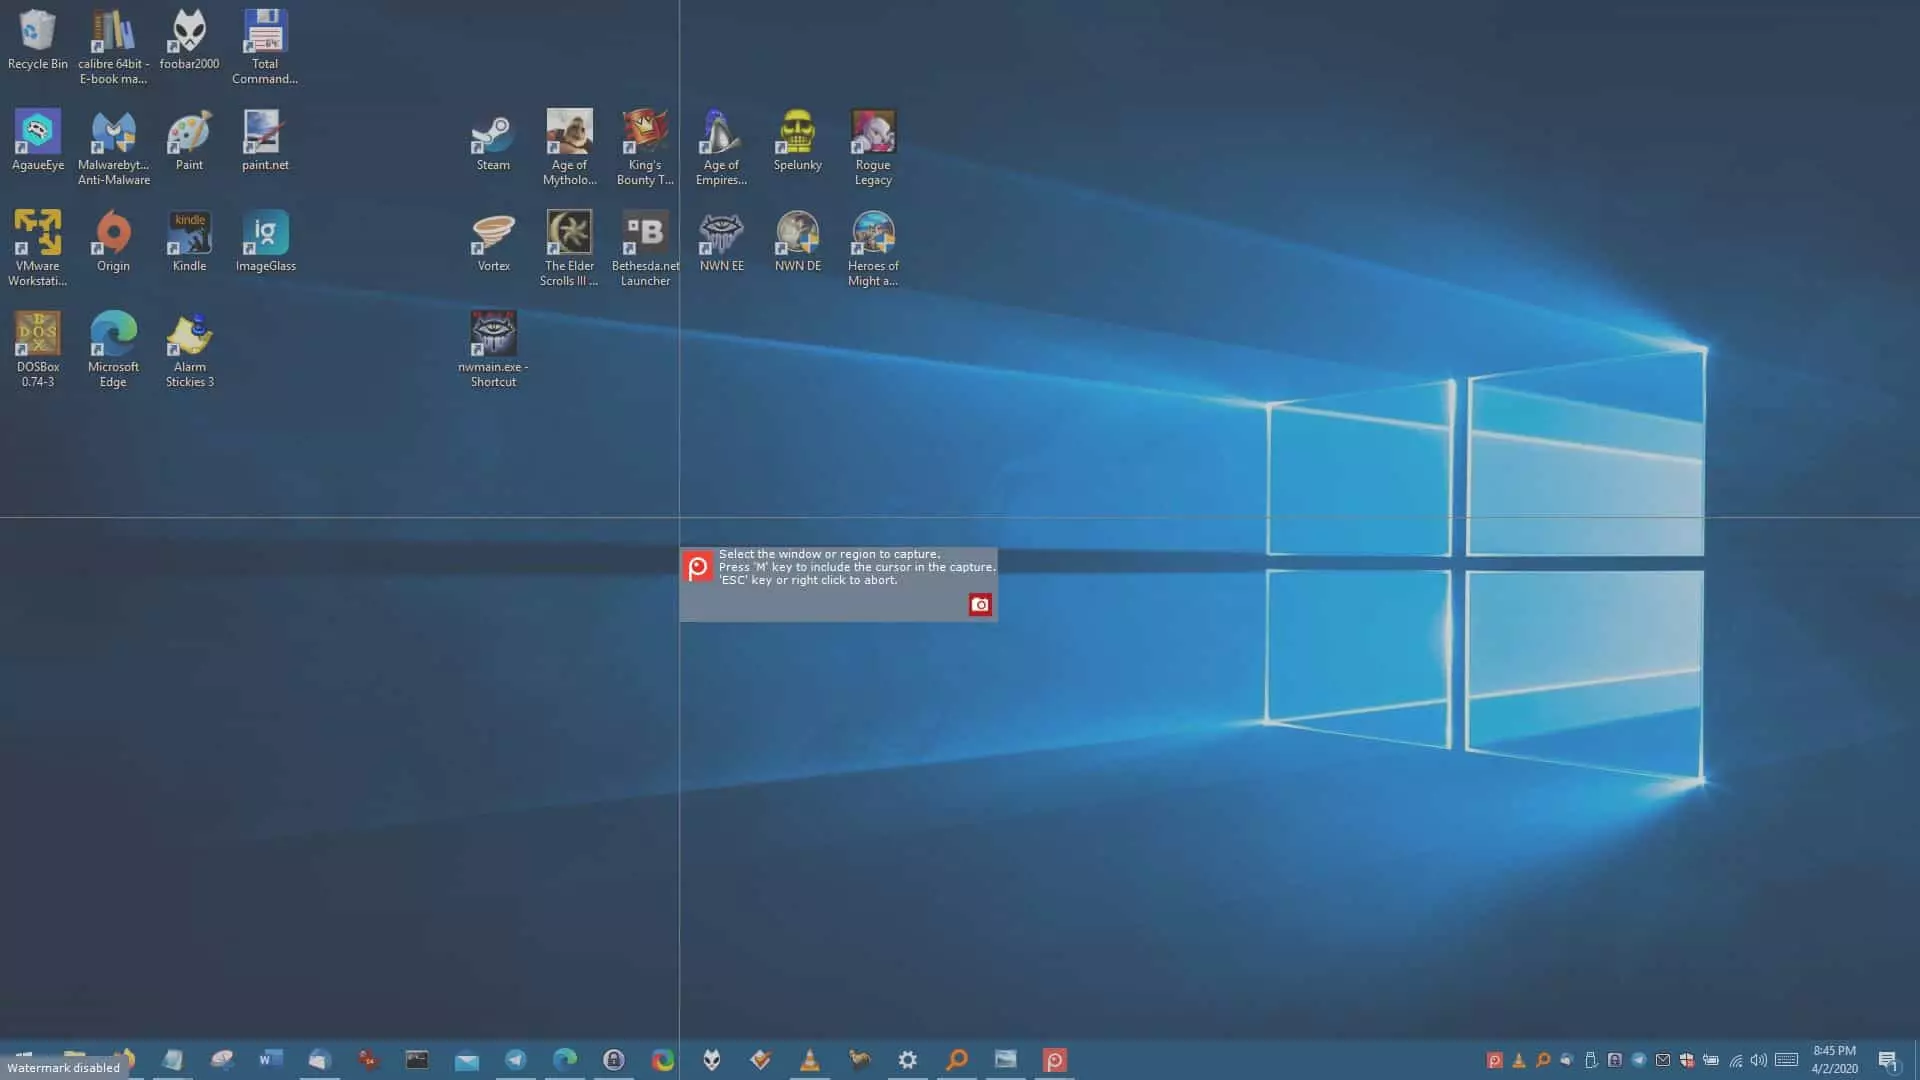This screenshot has height=1080, width=1920.
Task: Select Windows Start menu button
Action: point(18,1058)
